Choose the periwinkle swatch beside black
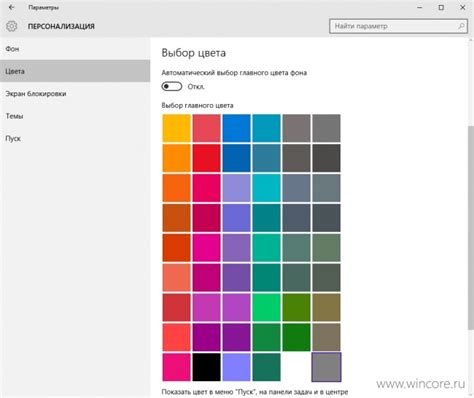The image size is (474, 398). click(x=236, y=367)
